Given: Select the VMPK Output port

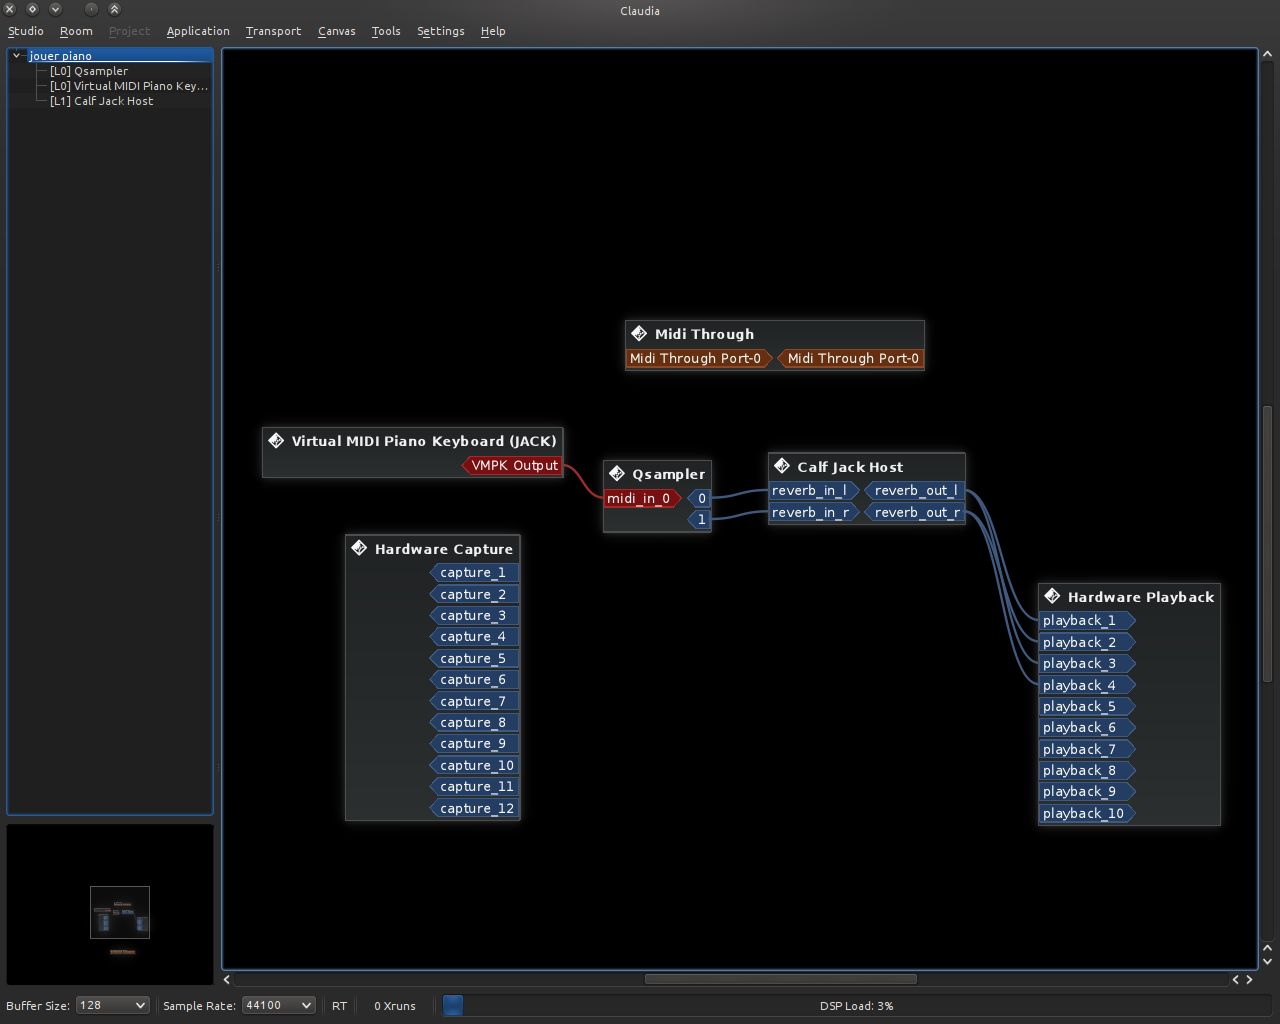Looking at the screenshot, I should (x=514, y=466).
